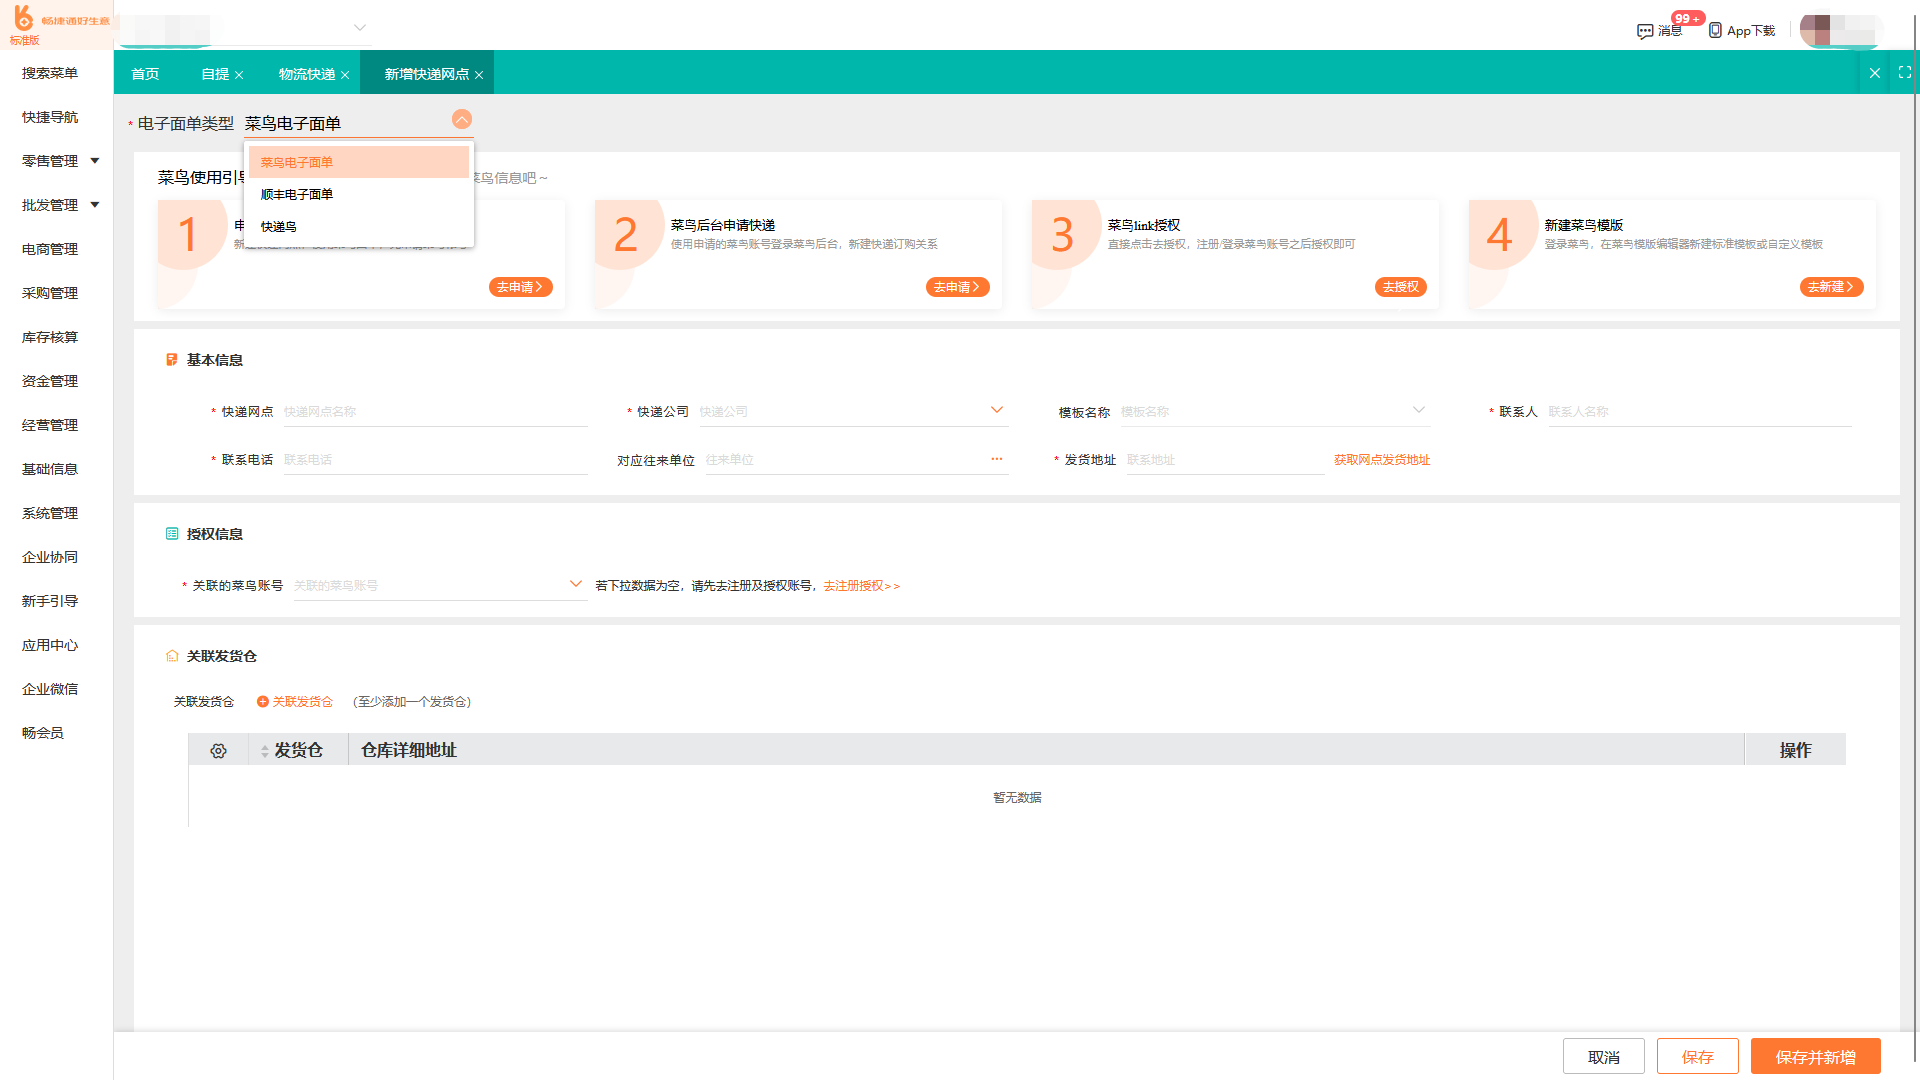Click 关联发货仓 warning icon
The image size is (1920, 1080).
click(170, 655)
